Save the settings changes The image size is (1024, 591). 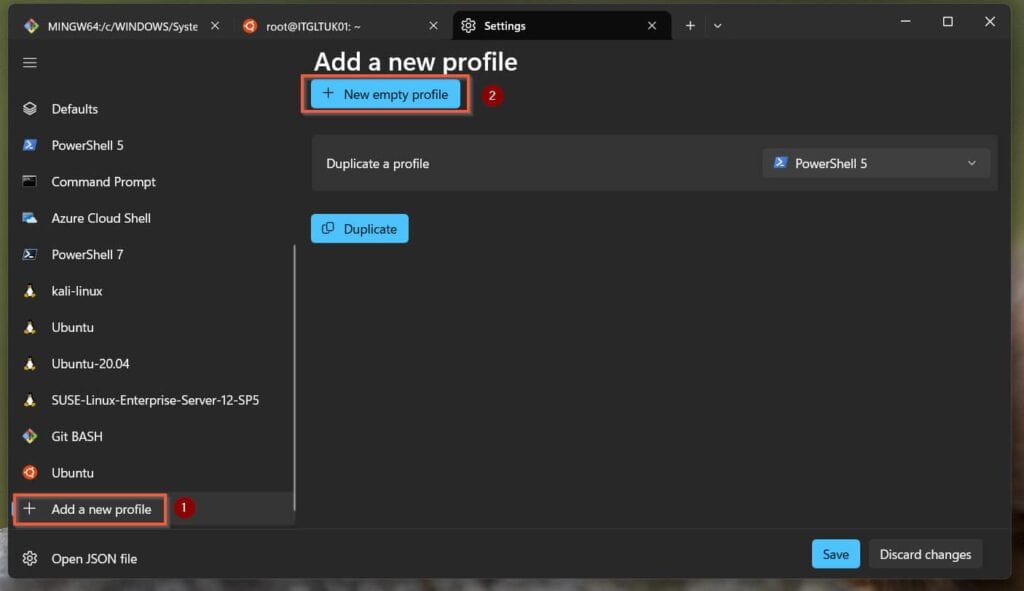click(835, 554)
